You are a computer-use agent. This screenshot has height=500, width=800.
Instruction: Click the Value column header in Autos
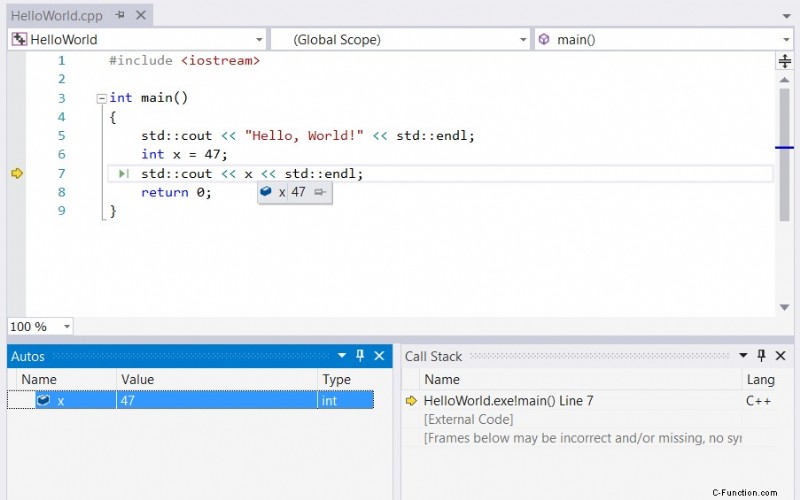(138, 379)
